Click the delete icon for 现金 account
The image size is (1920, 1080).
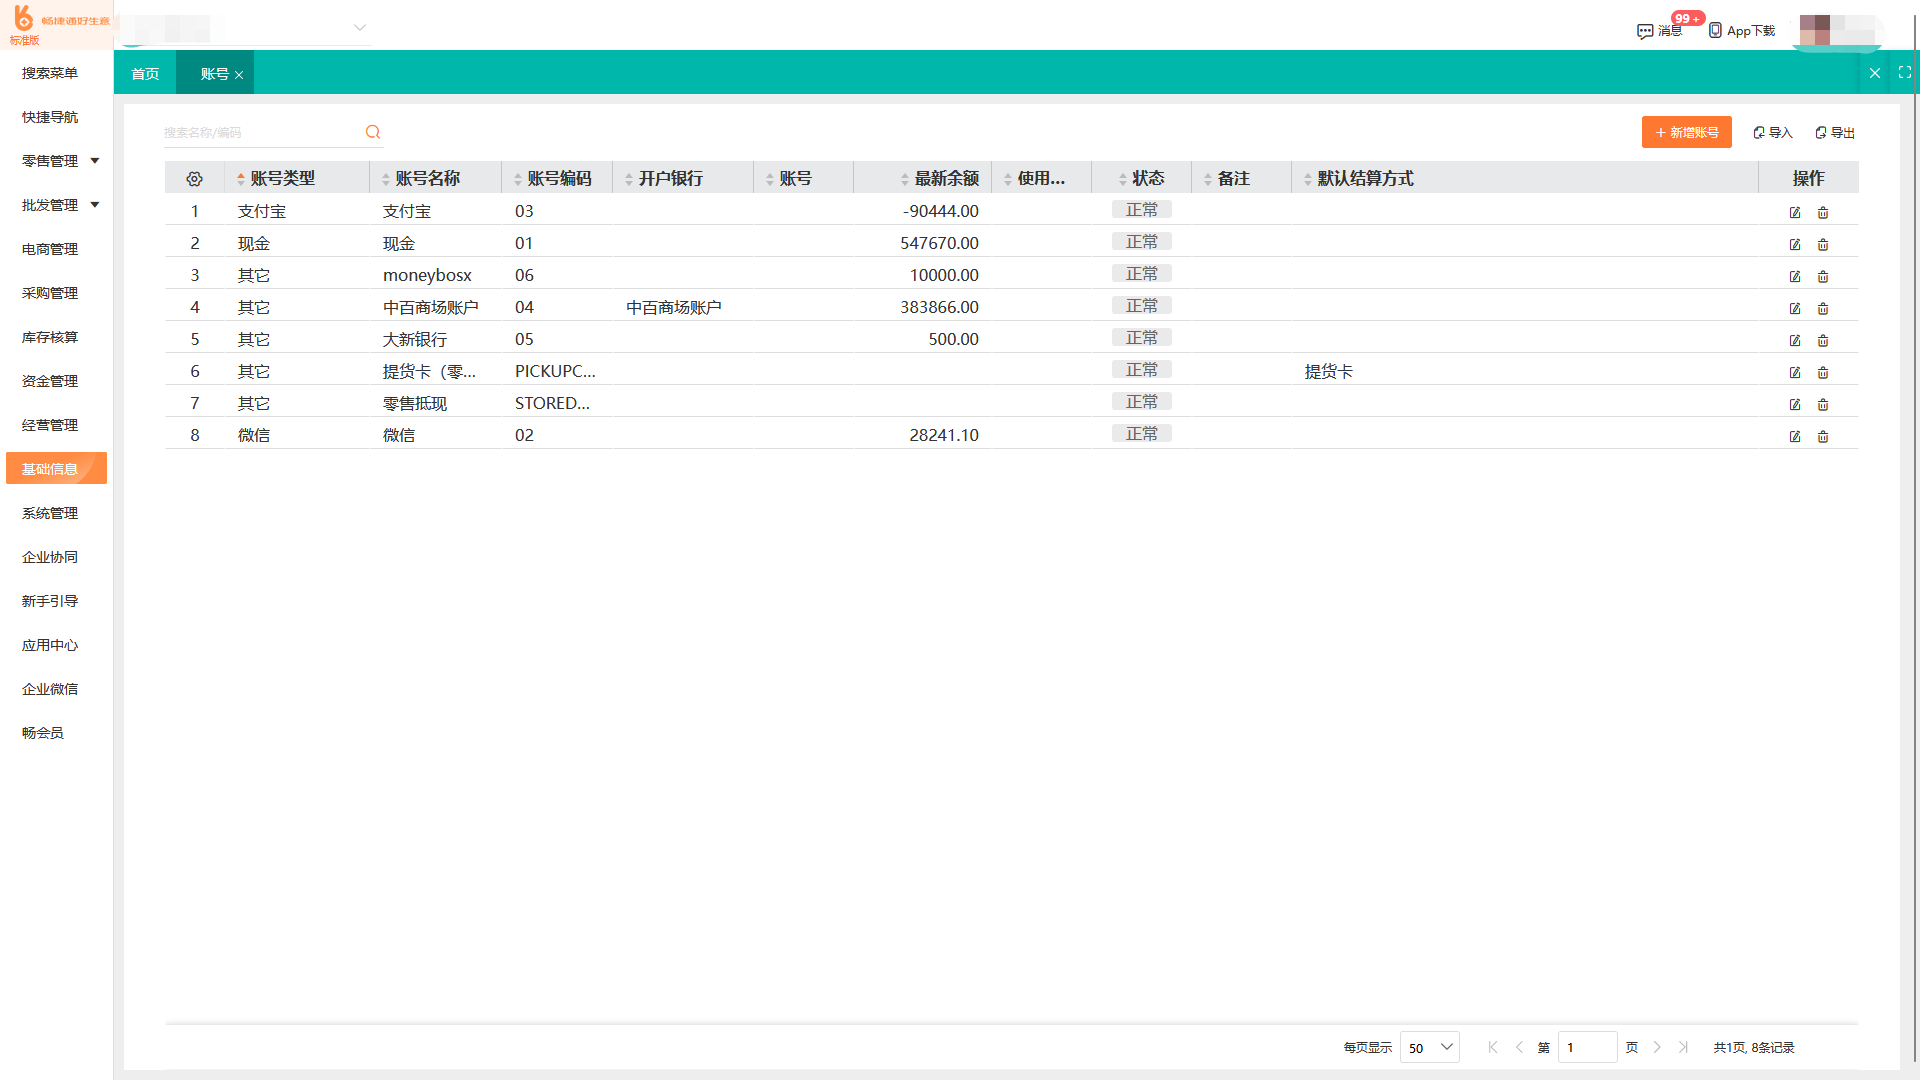[x=1824, y=243]
